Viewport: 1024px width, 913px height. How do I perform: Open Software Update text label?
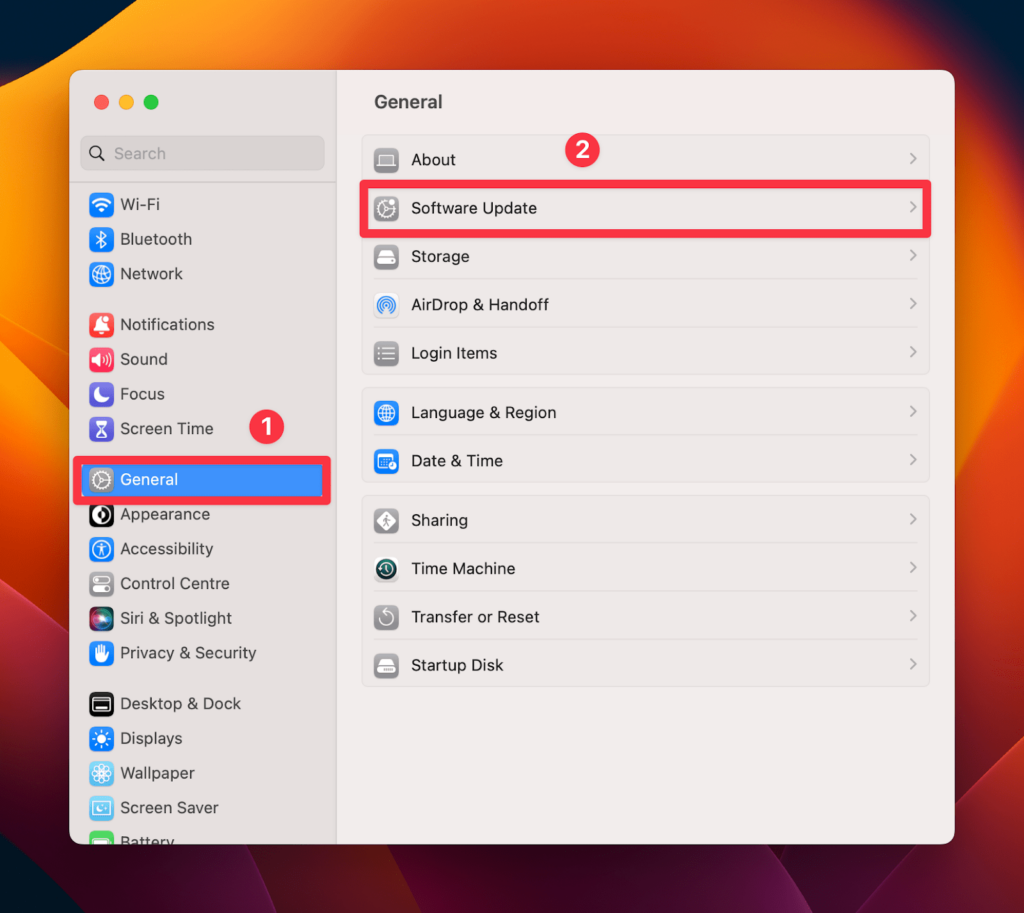474,208
